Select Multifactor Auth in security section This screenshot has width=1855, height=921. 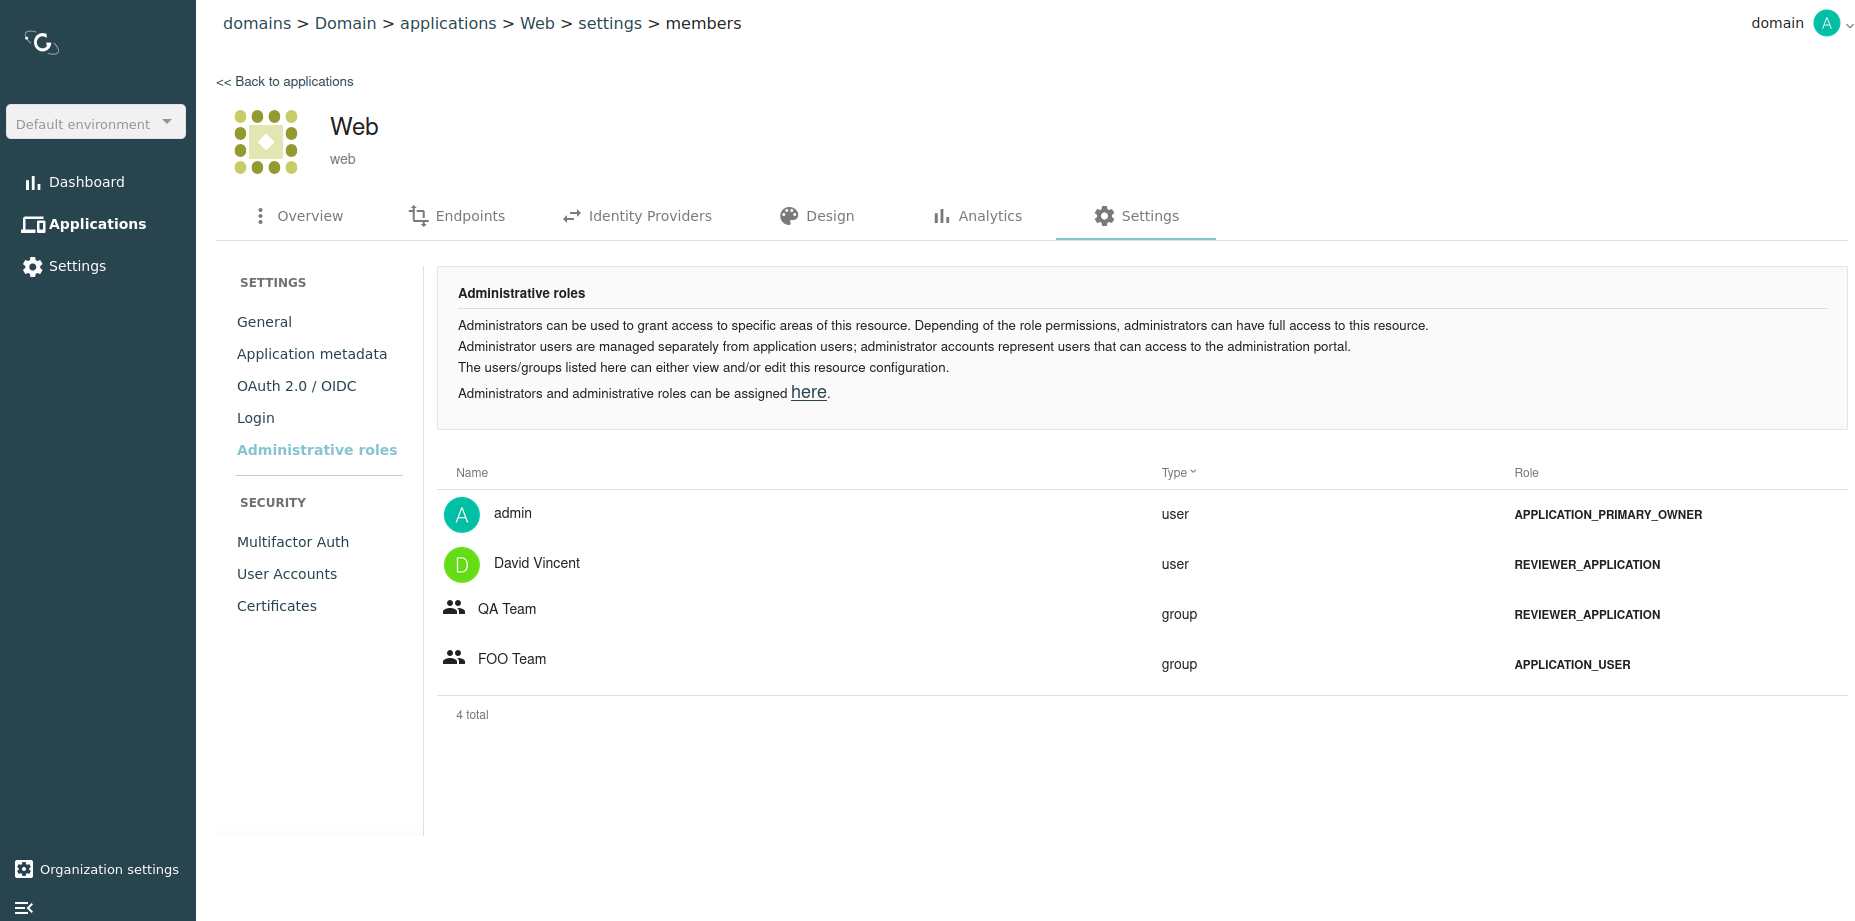pos(293,542)
